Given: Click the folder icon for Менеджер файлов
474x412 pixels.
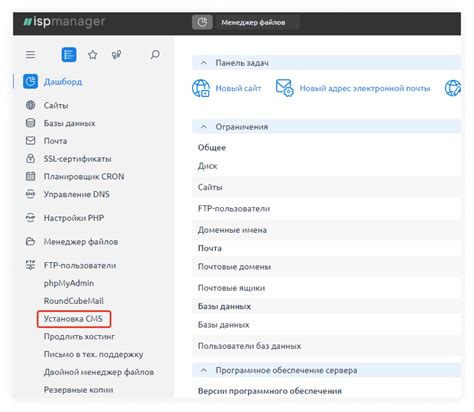Looking at the screenshot, I should tap(30, 241).
